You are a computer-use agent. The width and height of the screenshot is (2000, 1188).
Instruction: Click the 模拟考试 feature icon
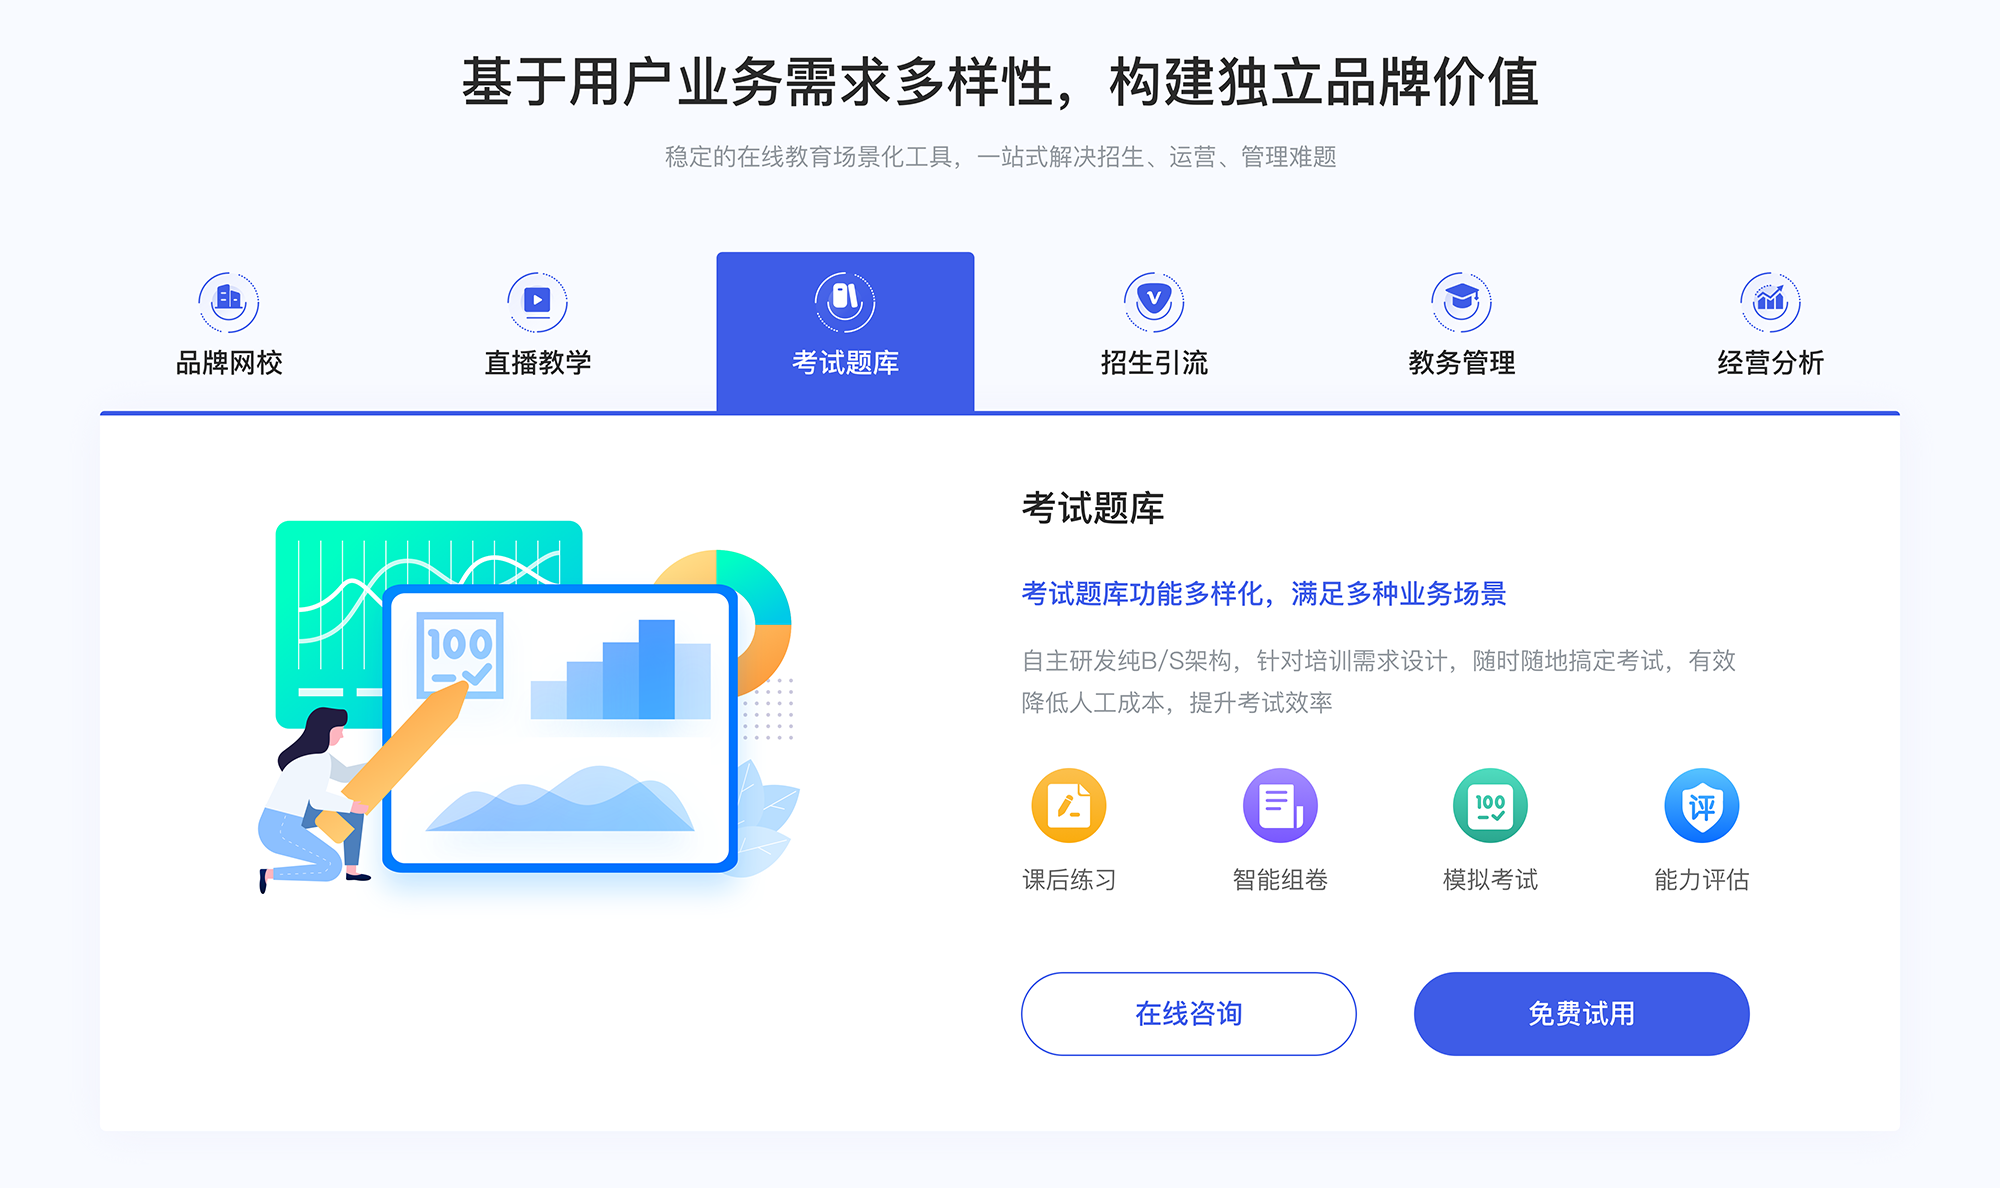point(1491,813)
